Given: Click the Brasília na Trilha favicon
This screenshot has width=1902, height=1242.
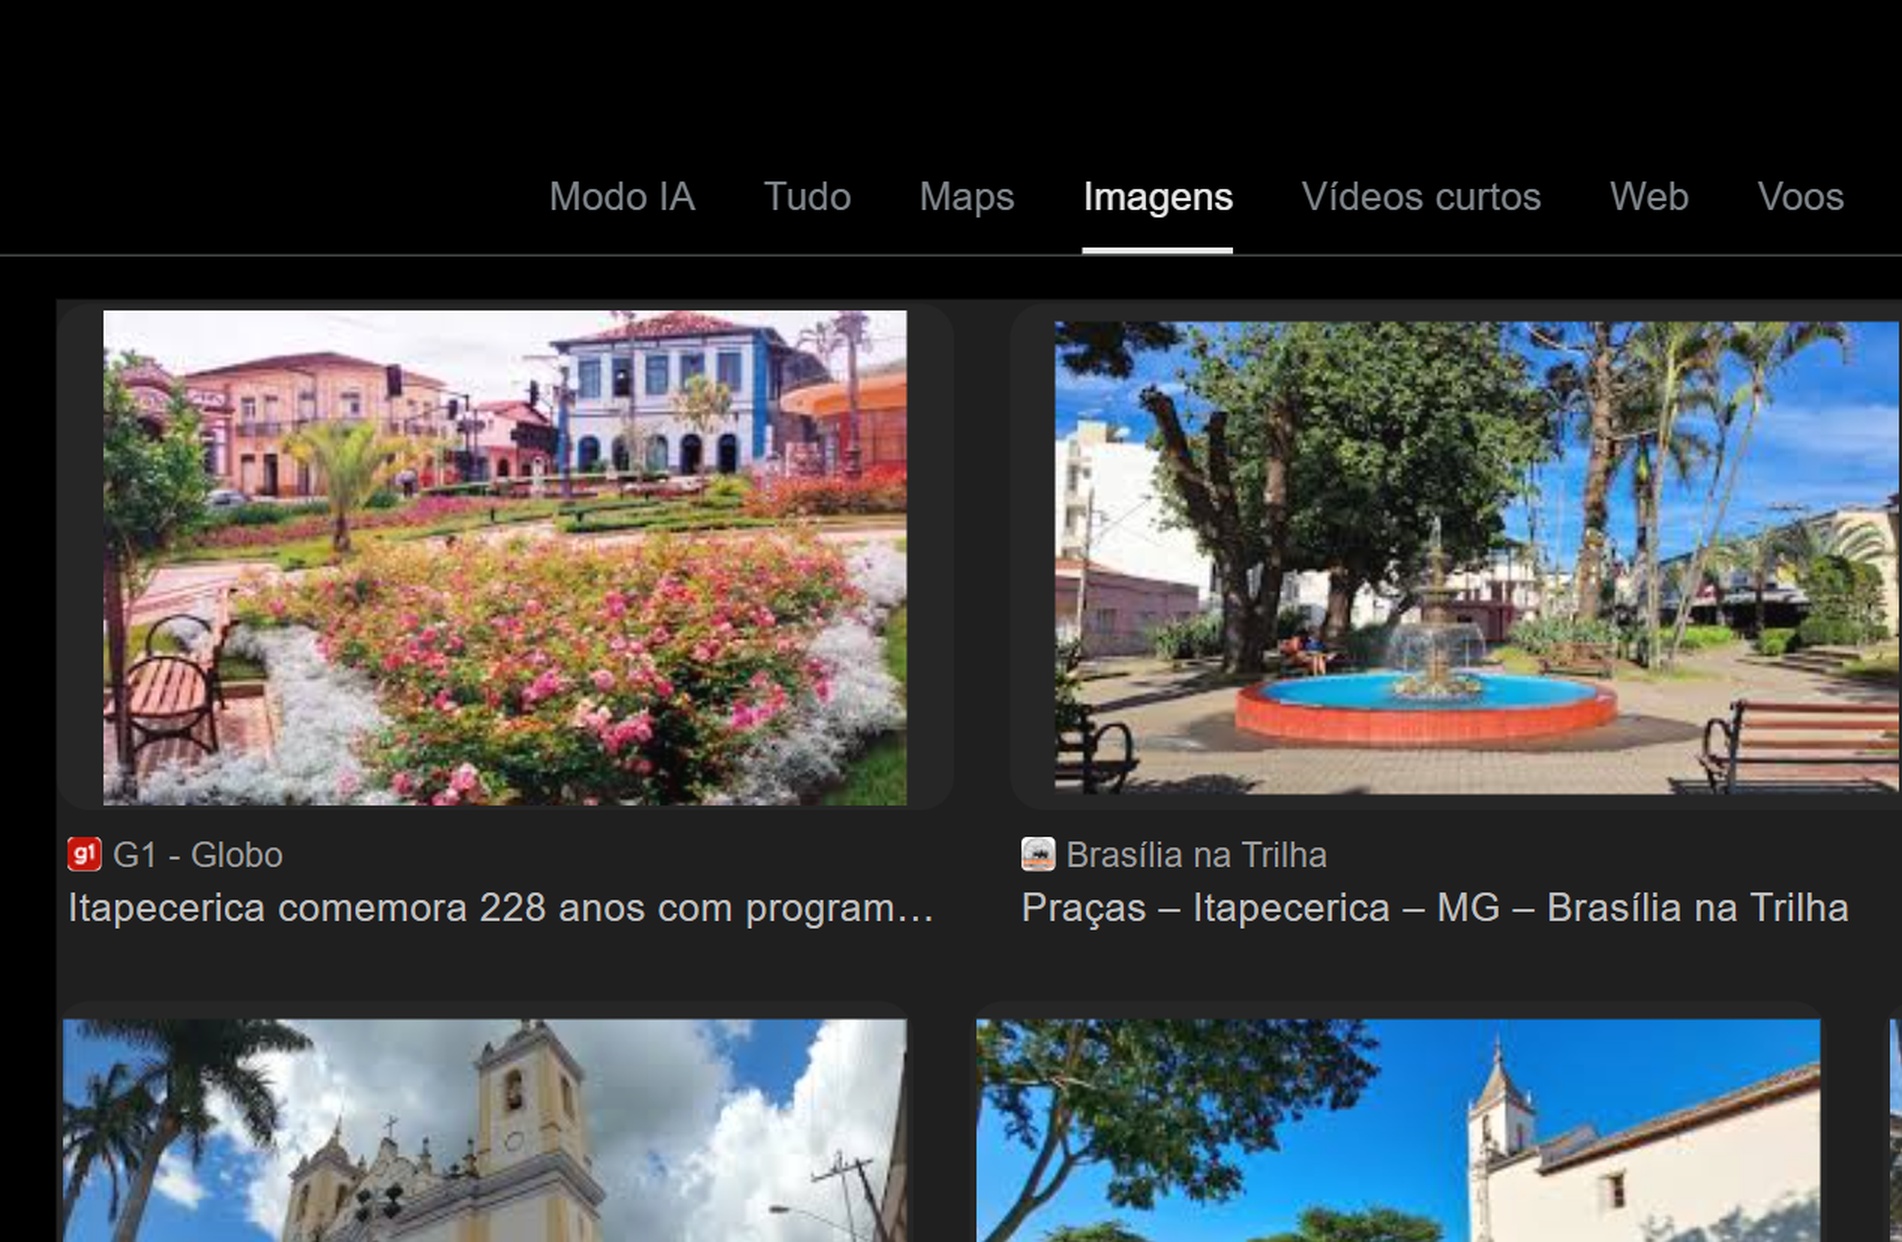Looking at the screenshot, I should [x=1037, y=855].
